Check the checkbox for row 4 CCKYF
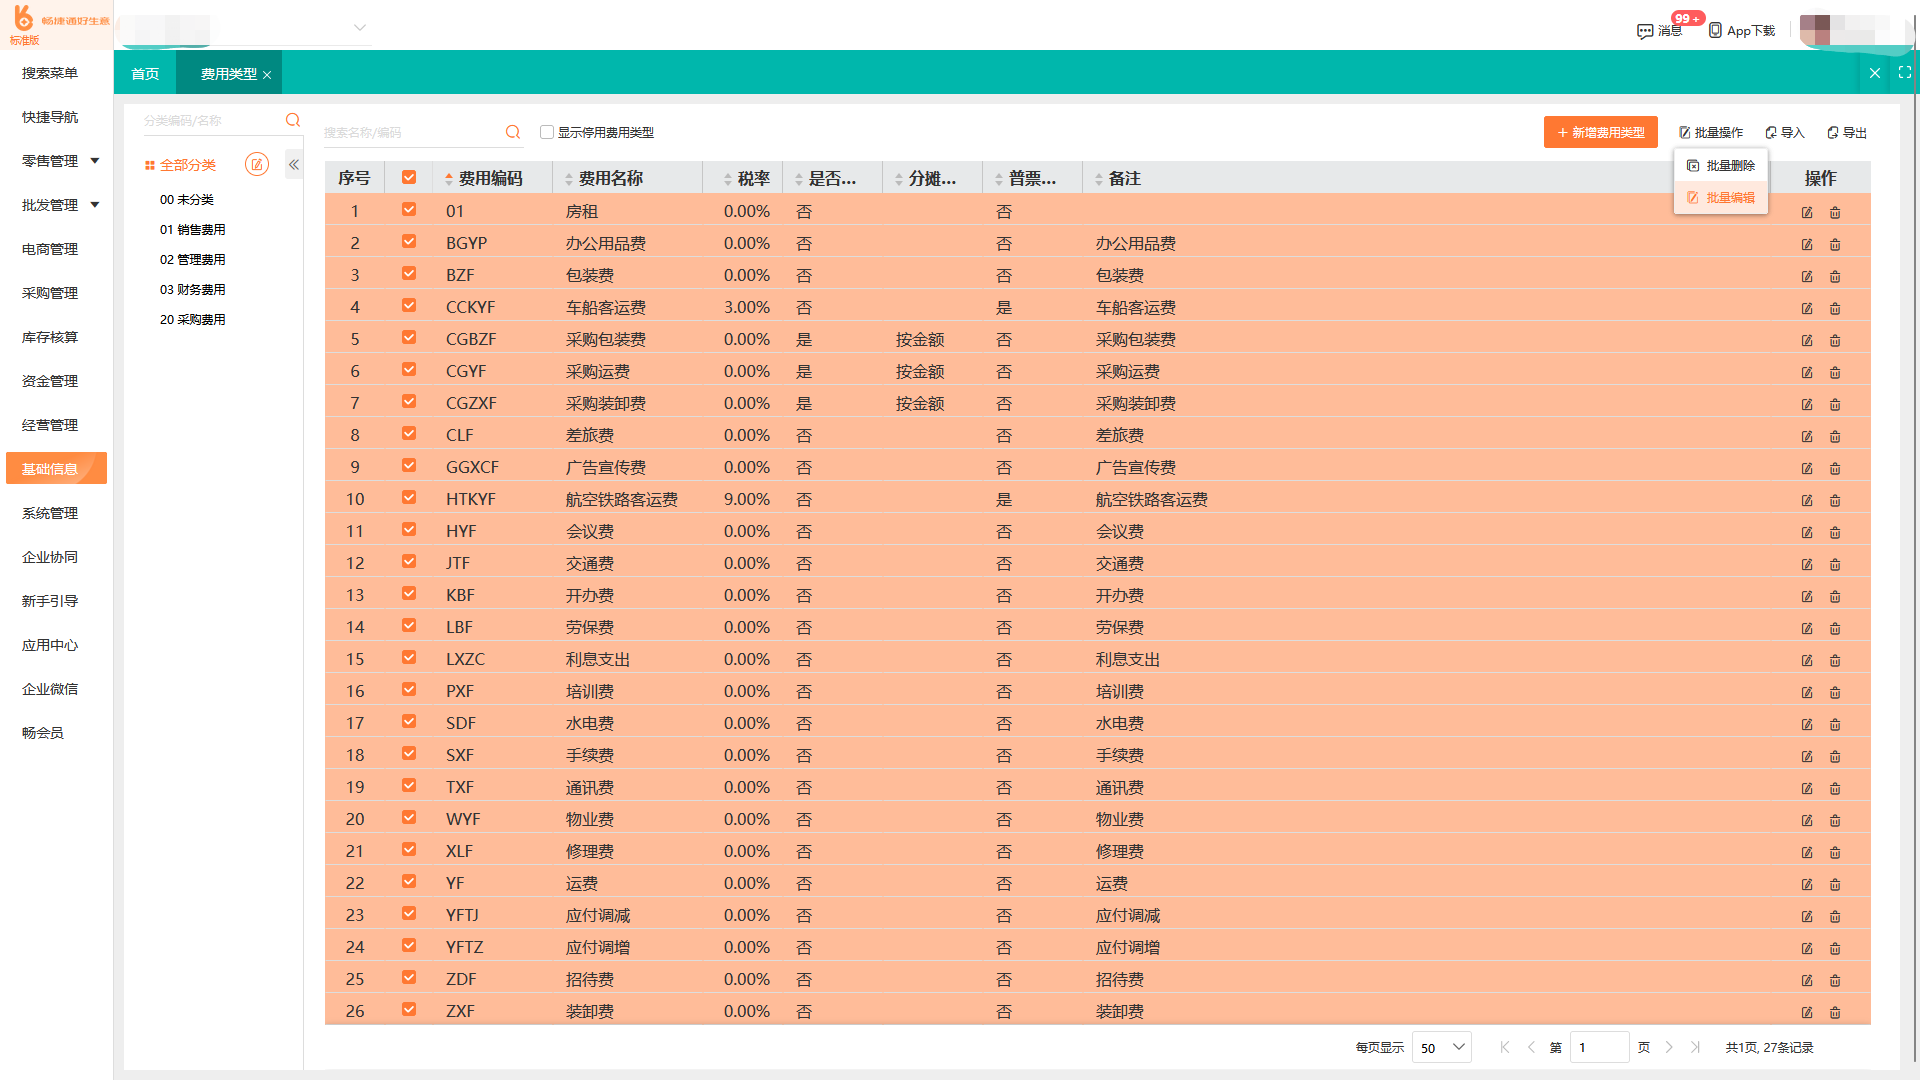Screen dimensions: 1920x1080 pyautogui.click(x=410, y=306)
